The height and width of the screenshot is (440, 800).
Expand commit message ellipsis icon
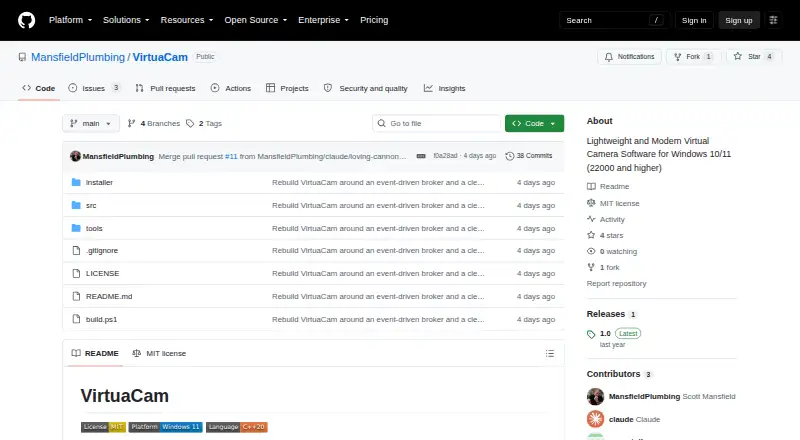(421, 156)
